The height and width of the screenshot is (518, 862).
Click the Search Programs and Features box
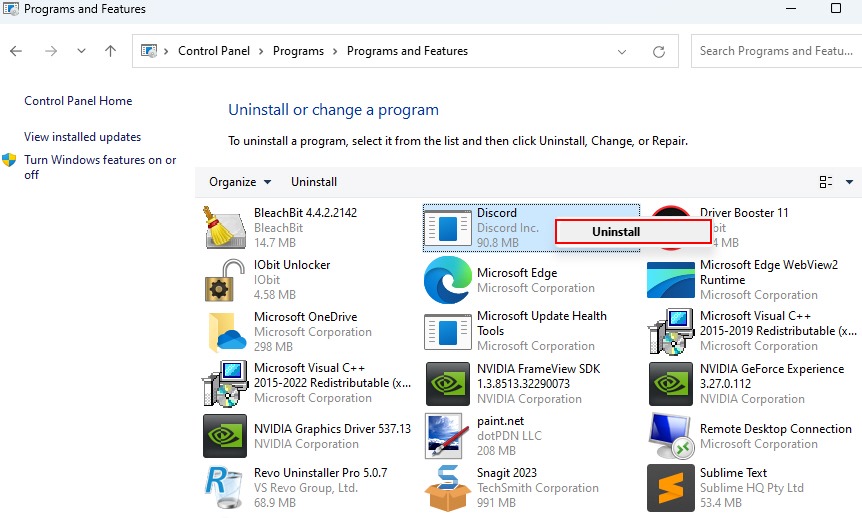[x=776, y=51]
